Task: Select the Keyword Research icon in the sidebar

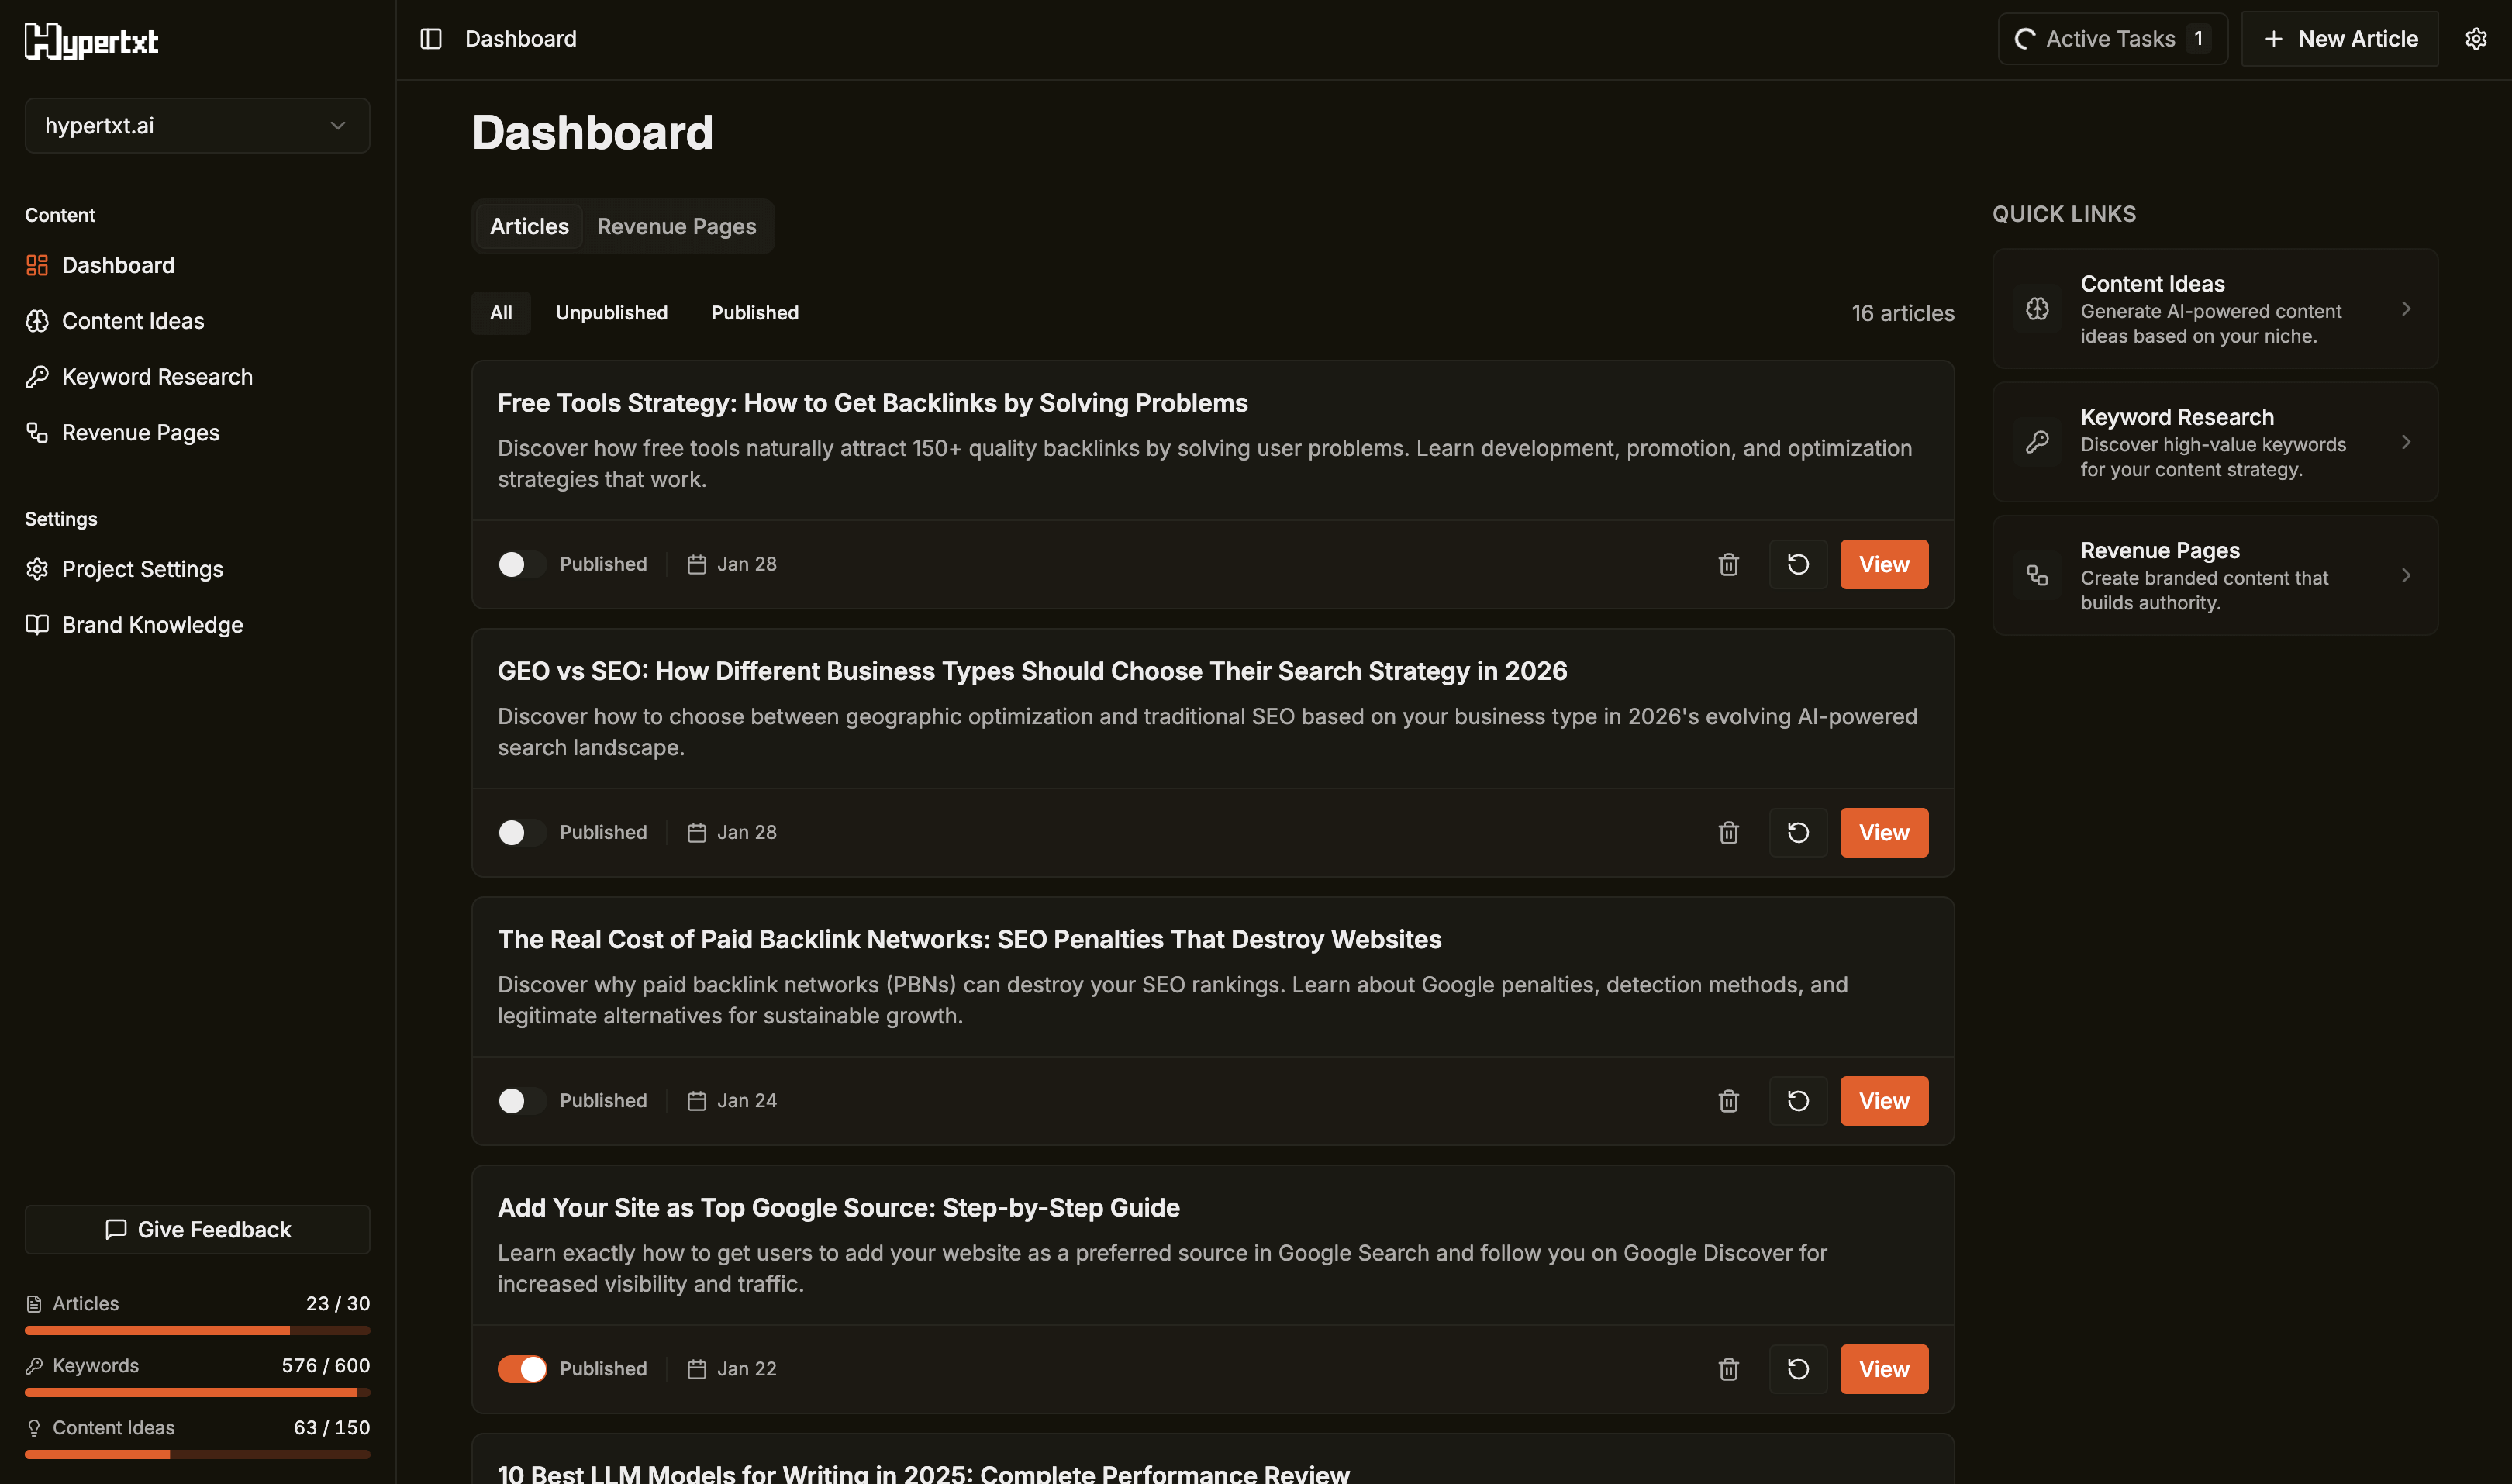Action: [37, 376]
